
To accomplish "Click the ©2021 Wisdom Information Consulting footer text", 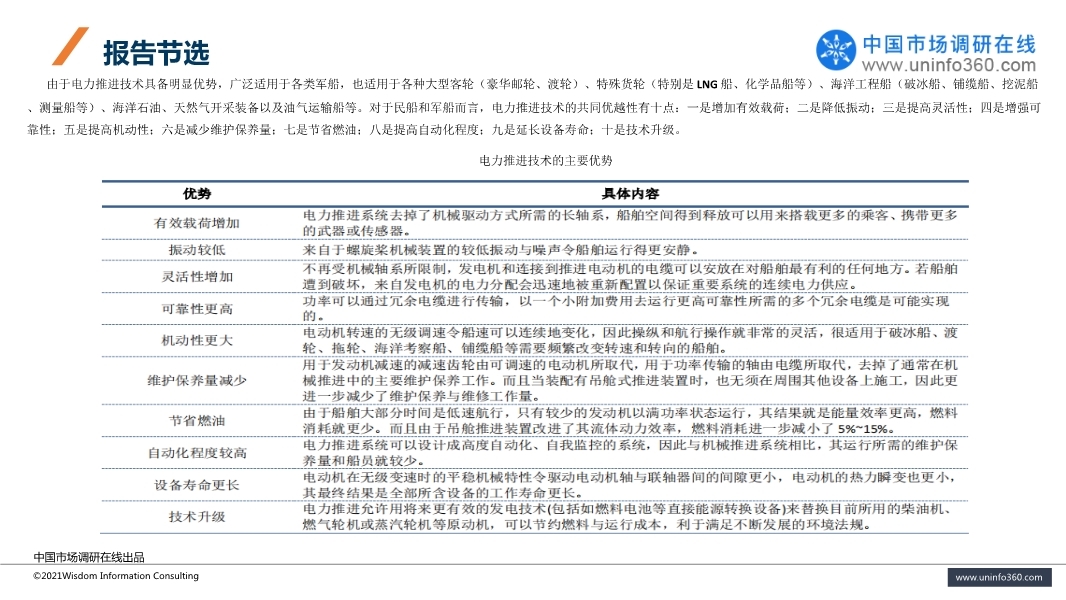I will (116, 576).
